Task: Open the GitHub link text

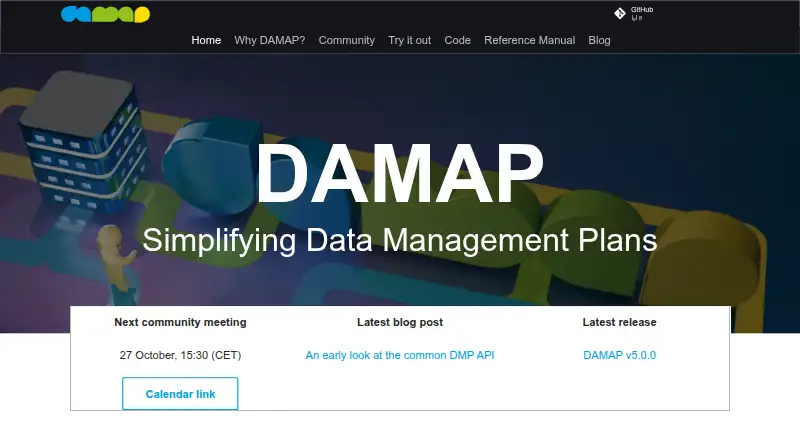Action: coord(642,10)
